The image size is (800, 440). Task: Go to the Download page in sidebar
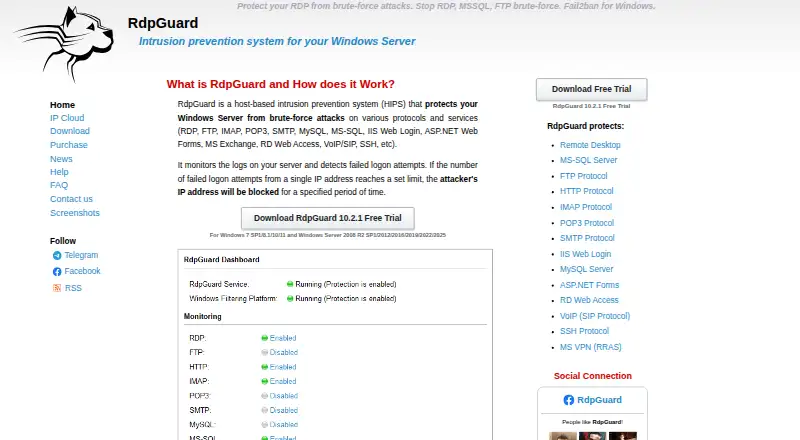click(x=70, y=131)
